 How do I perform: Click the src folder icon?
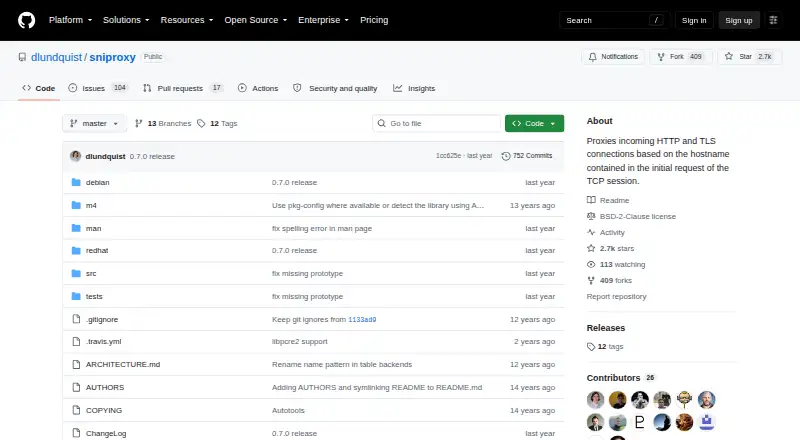[76, 274]
